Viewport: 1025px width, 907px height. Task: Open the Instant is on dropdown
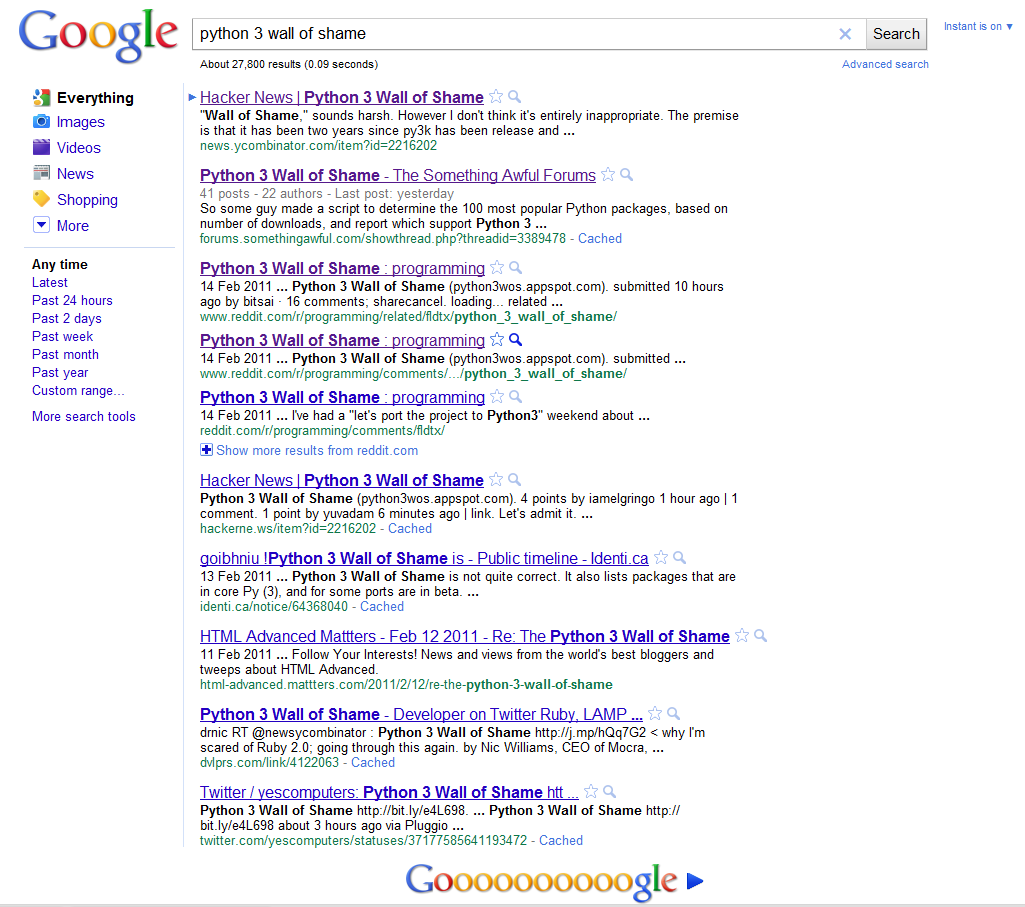975,27
